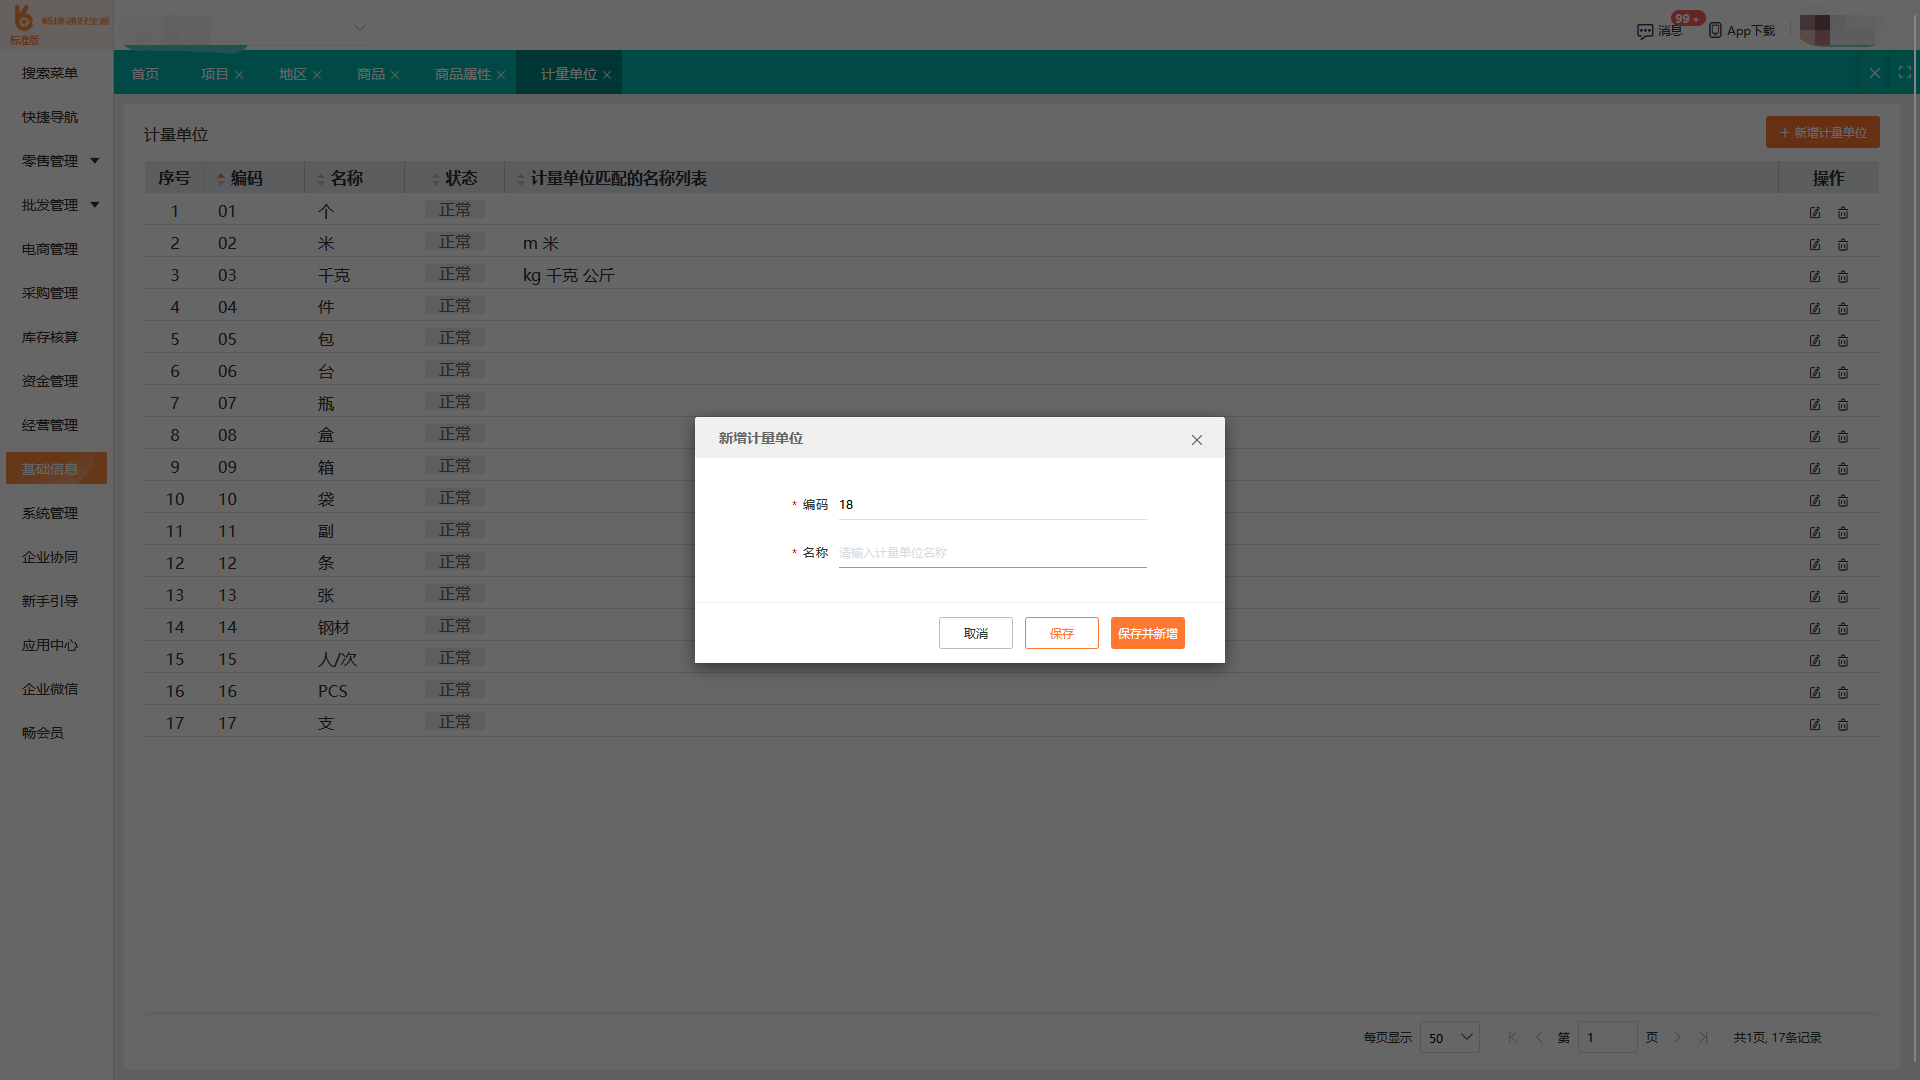Screen dimensions: 1920x1080
Task: Toggle status for row 7 瓶
Action: 456,401
